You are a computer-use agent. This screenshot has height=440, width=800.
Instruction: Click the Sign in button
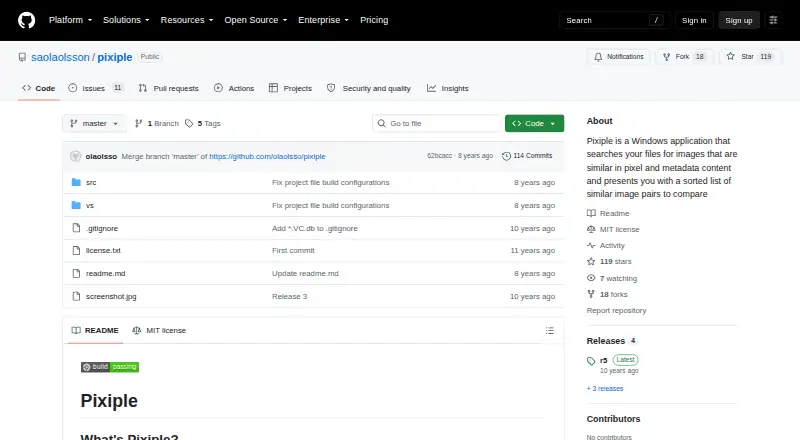[694, 20]
